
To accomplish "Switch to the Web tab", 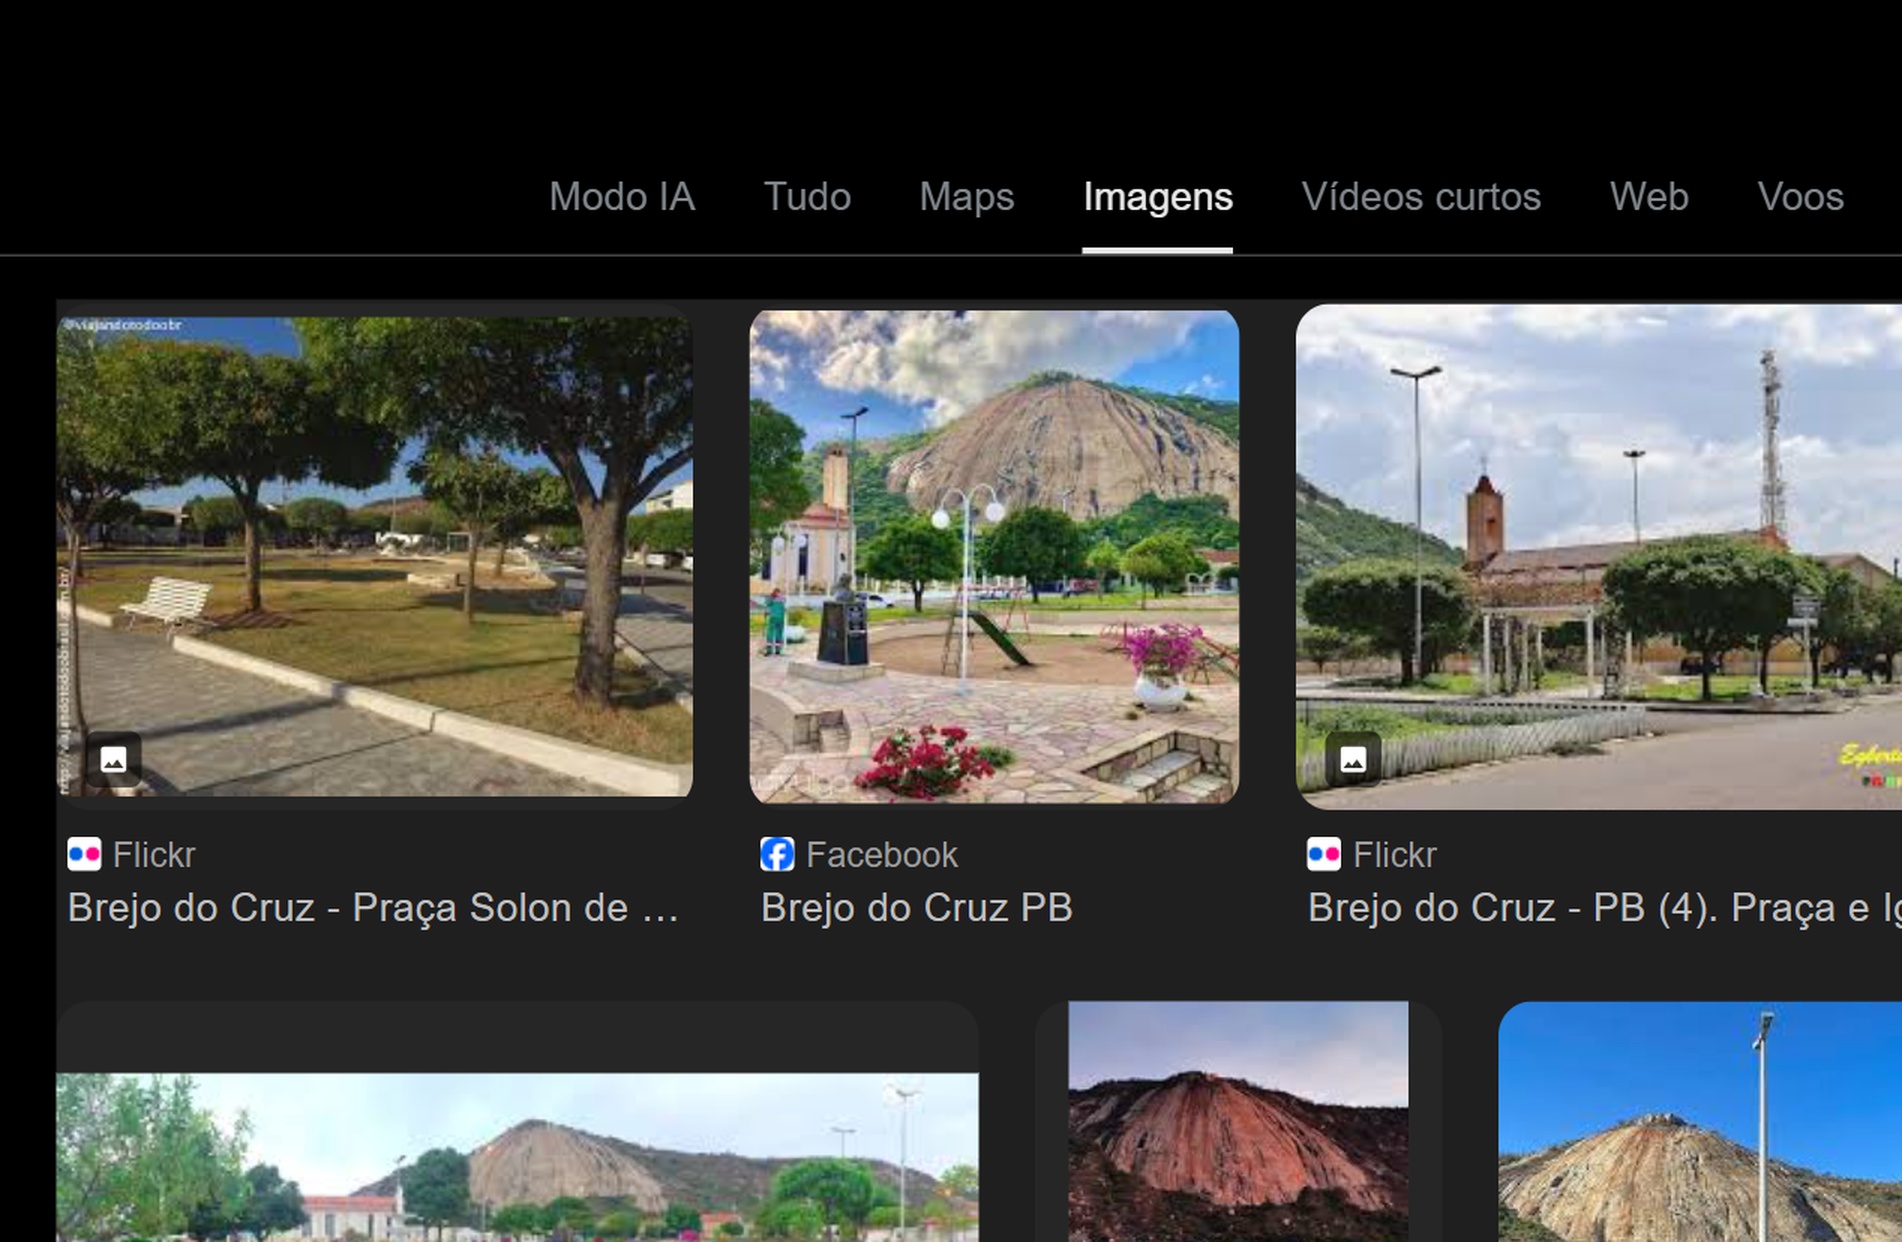I will [x=1648, y=197].
